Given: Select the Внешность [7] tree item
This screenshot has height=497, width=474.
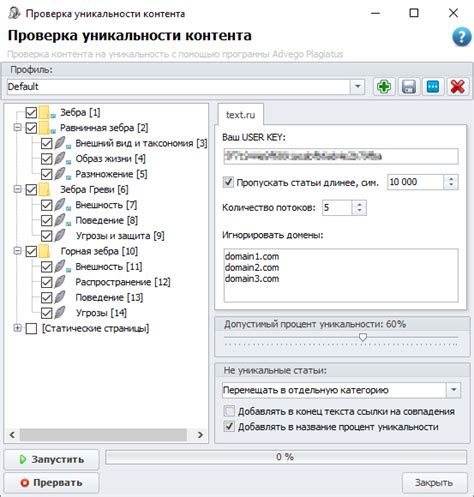Looking at the screenshot, I should (x=106, y=205).
